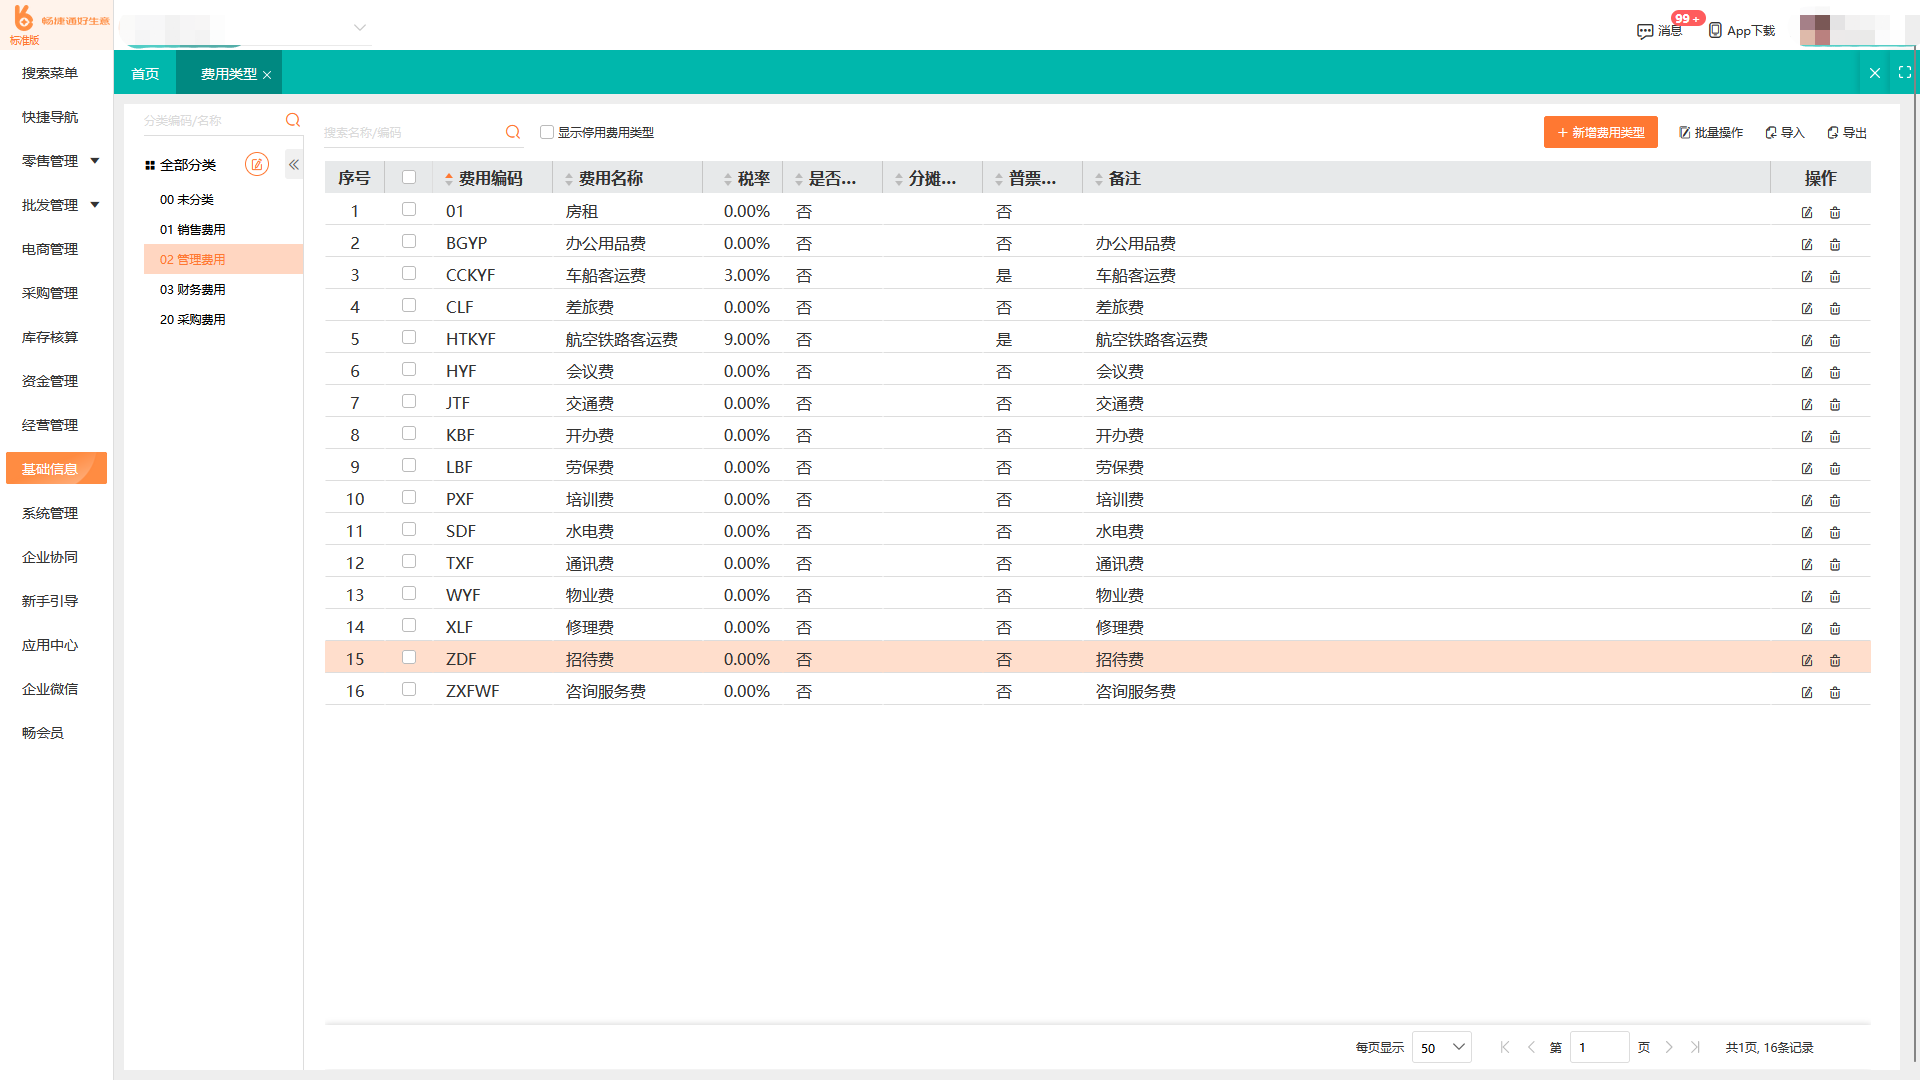Click the delete icon for HTKYF row
1920x1080 pixels.
1834,339
